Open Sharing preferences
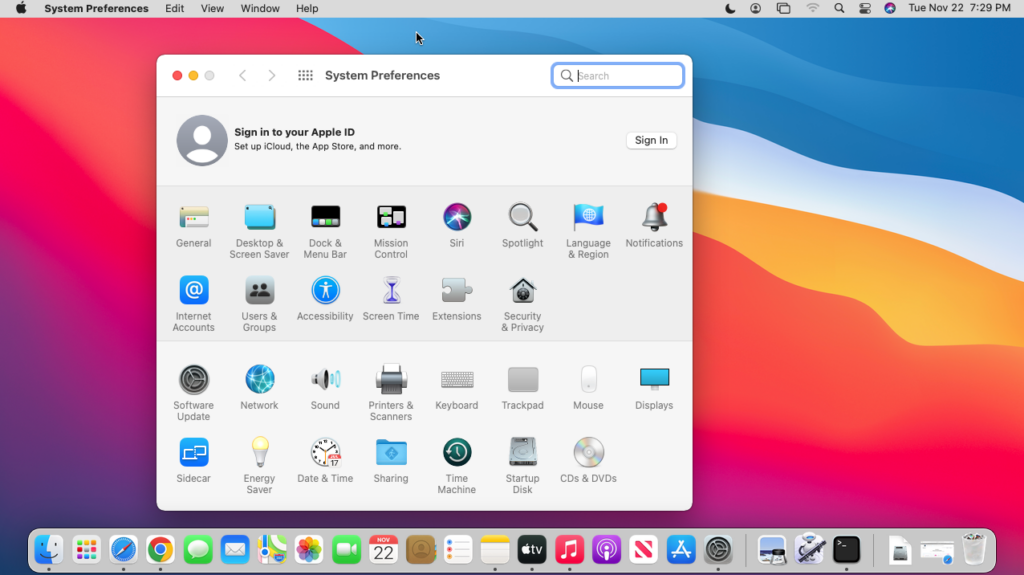 (x=391, y=461)
